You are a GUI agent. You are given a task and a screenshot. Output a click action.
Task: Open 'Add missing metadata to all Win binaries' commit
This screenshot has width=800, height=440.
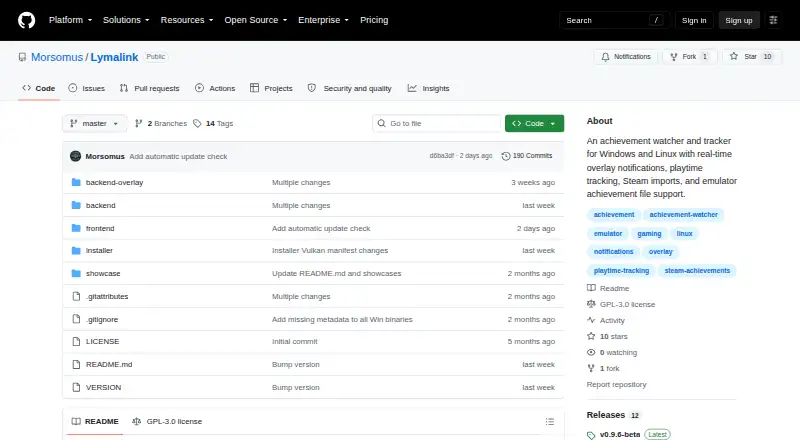[x=342, y=320]
